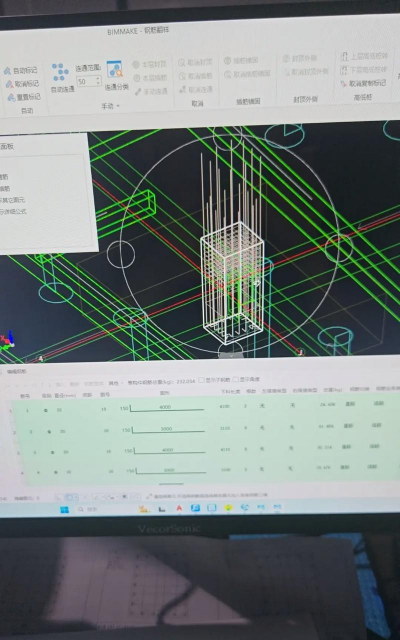Click the 取消复制标记 tool icon
The height and width of the screenshot is (640, 400).
(x=344, y=84)
